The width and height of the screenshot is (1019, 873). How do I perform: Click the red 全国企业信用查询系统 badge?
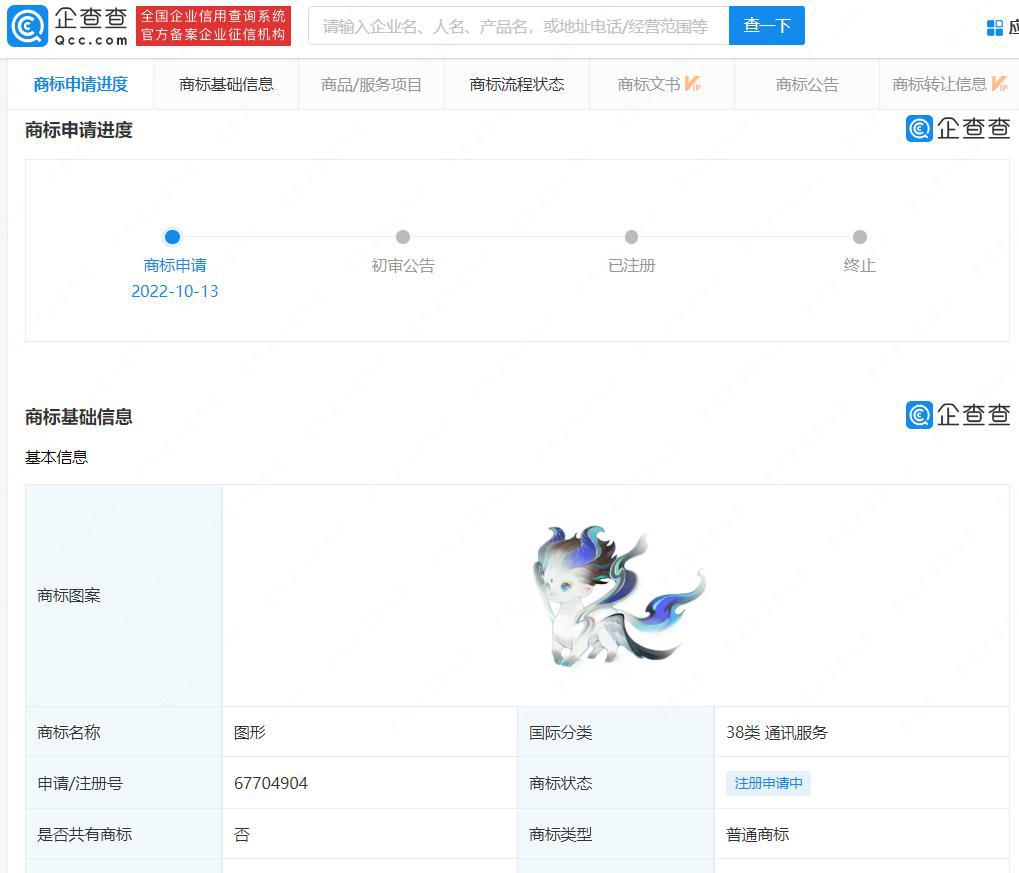point(213,26)
